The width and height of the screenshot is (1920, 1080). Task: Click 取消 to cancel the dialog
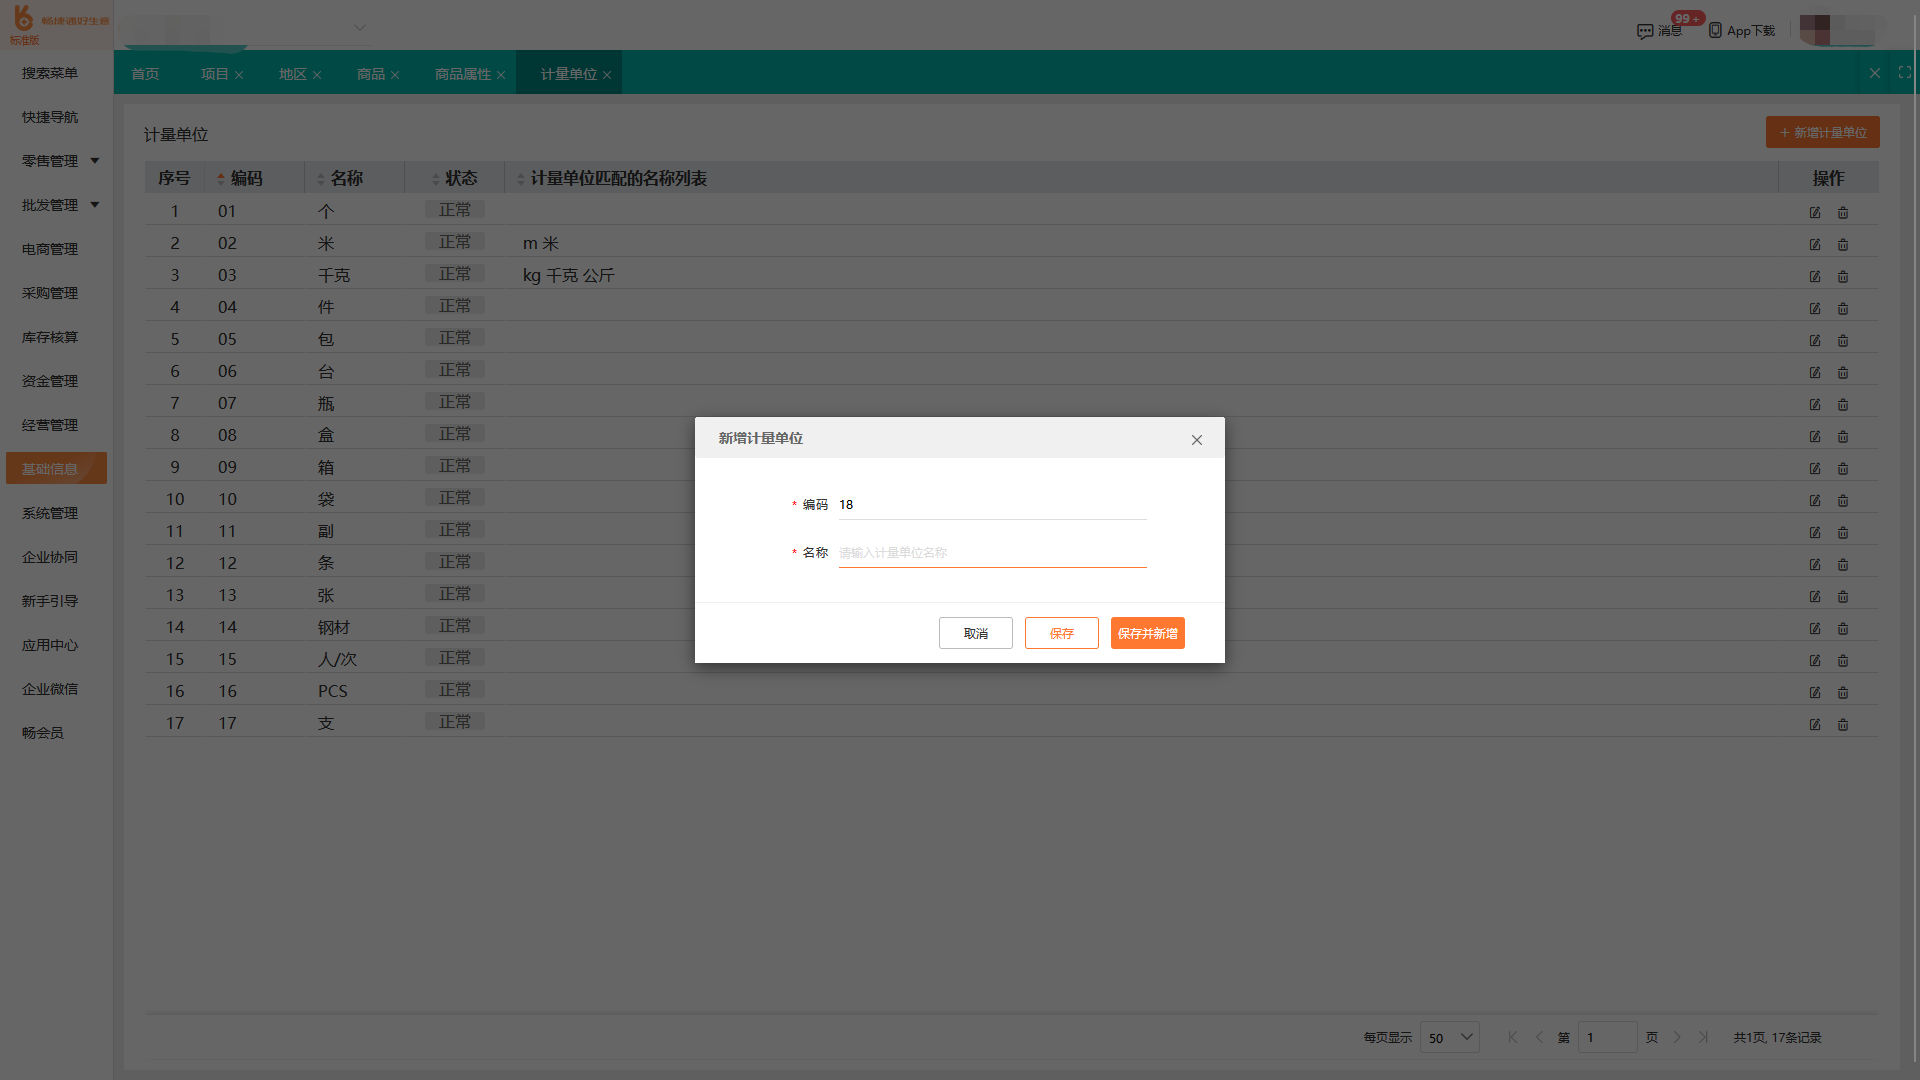[976, 633]
